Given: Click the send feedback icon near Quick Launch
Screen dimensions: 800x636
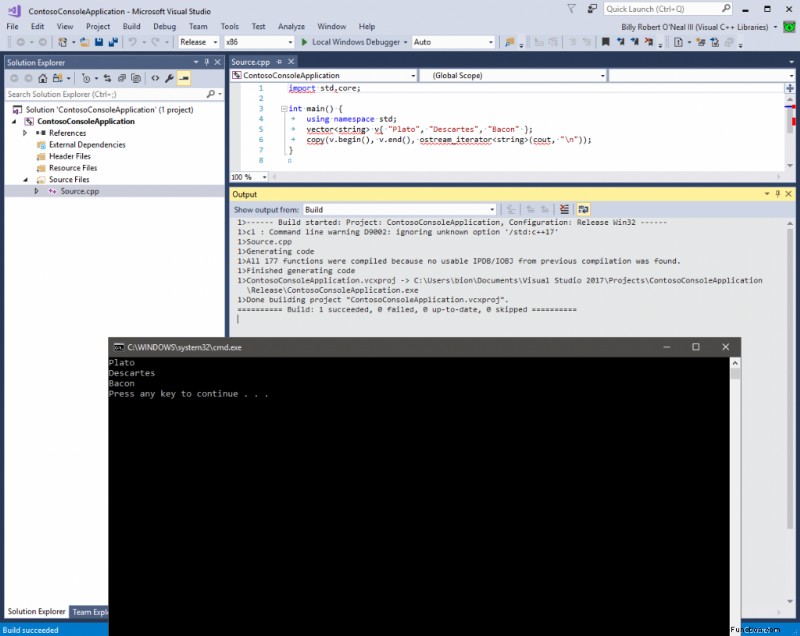Looking at the screenshot, I should [590, 9].
